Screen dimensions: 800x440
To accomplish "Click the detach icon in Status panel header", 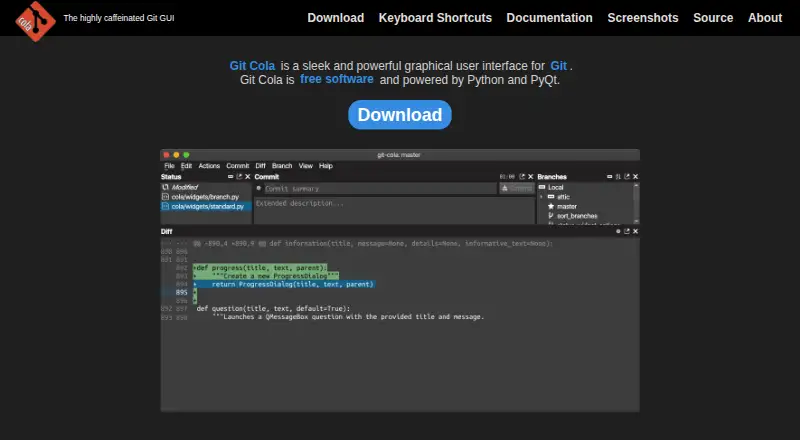I will 239,177.
